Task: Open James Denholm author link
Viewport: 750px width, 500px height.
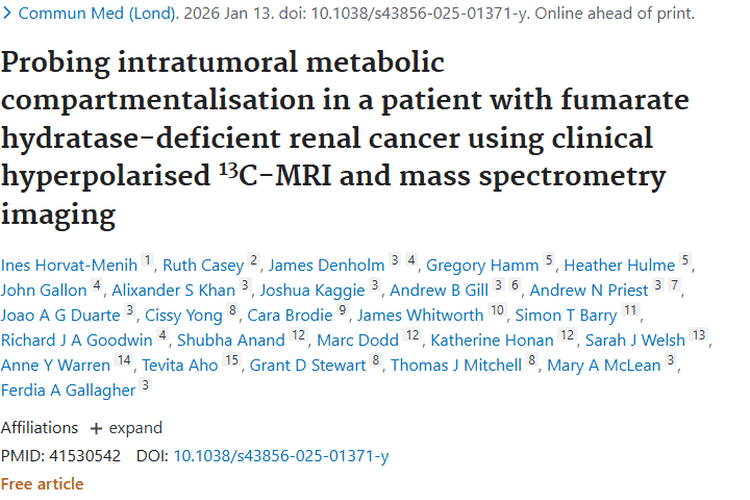Action: 327,265
